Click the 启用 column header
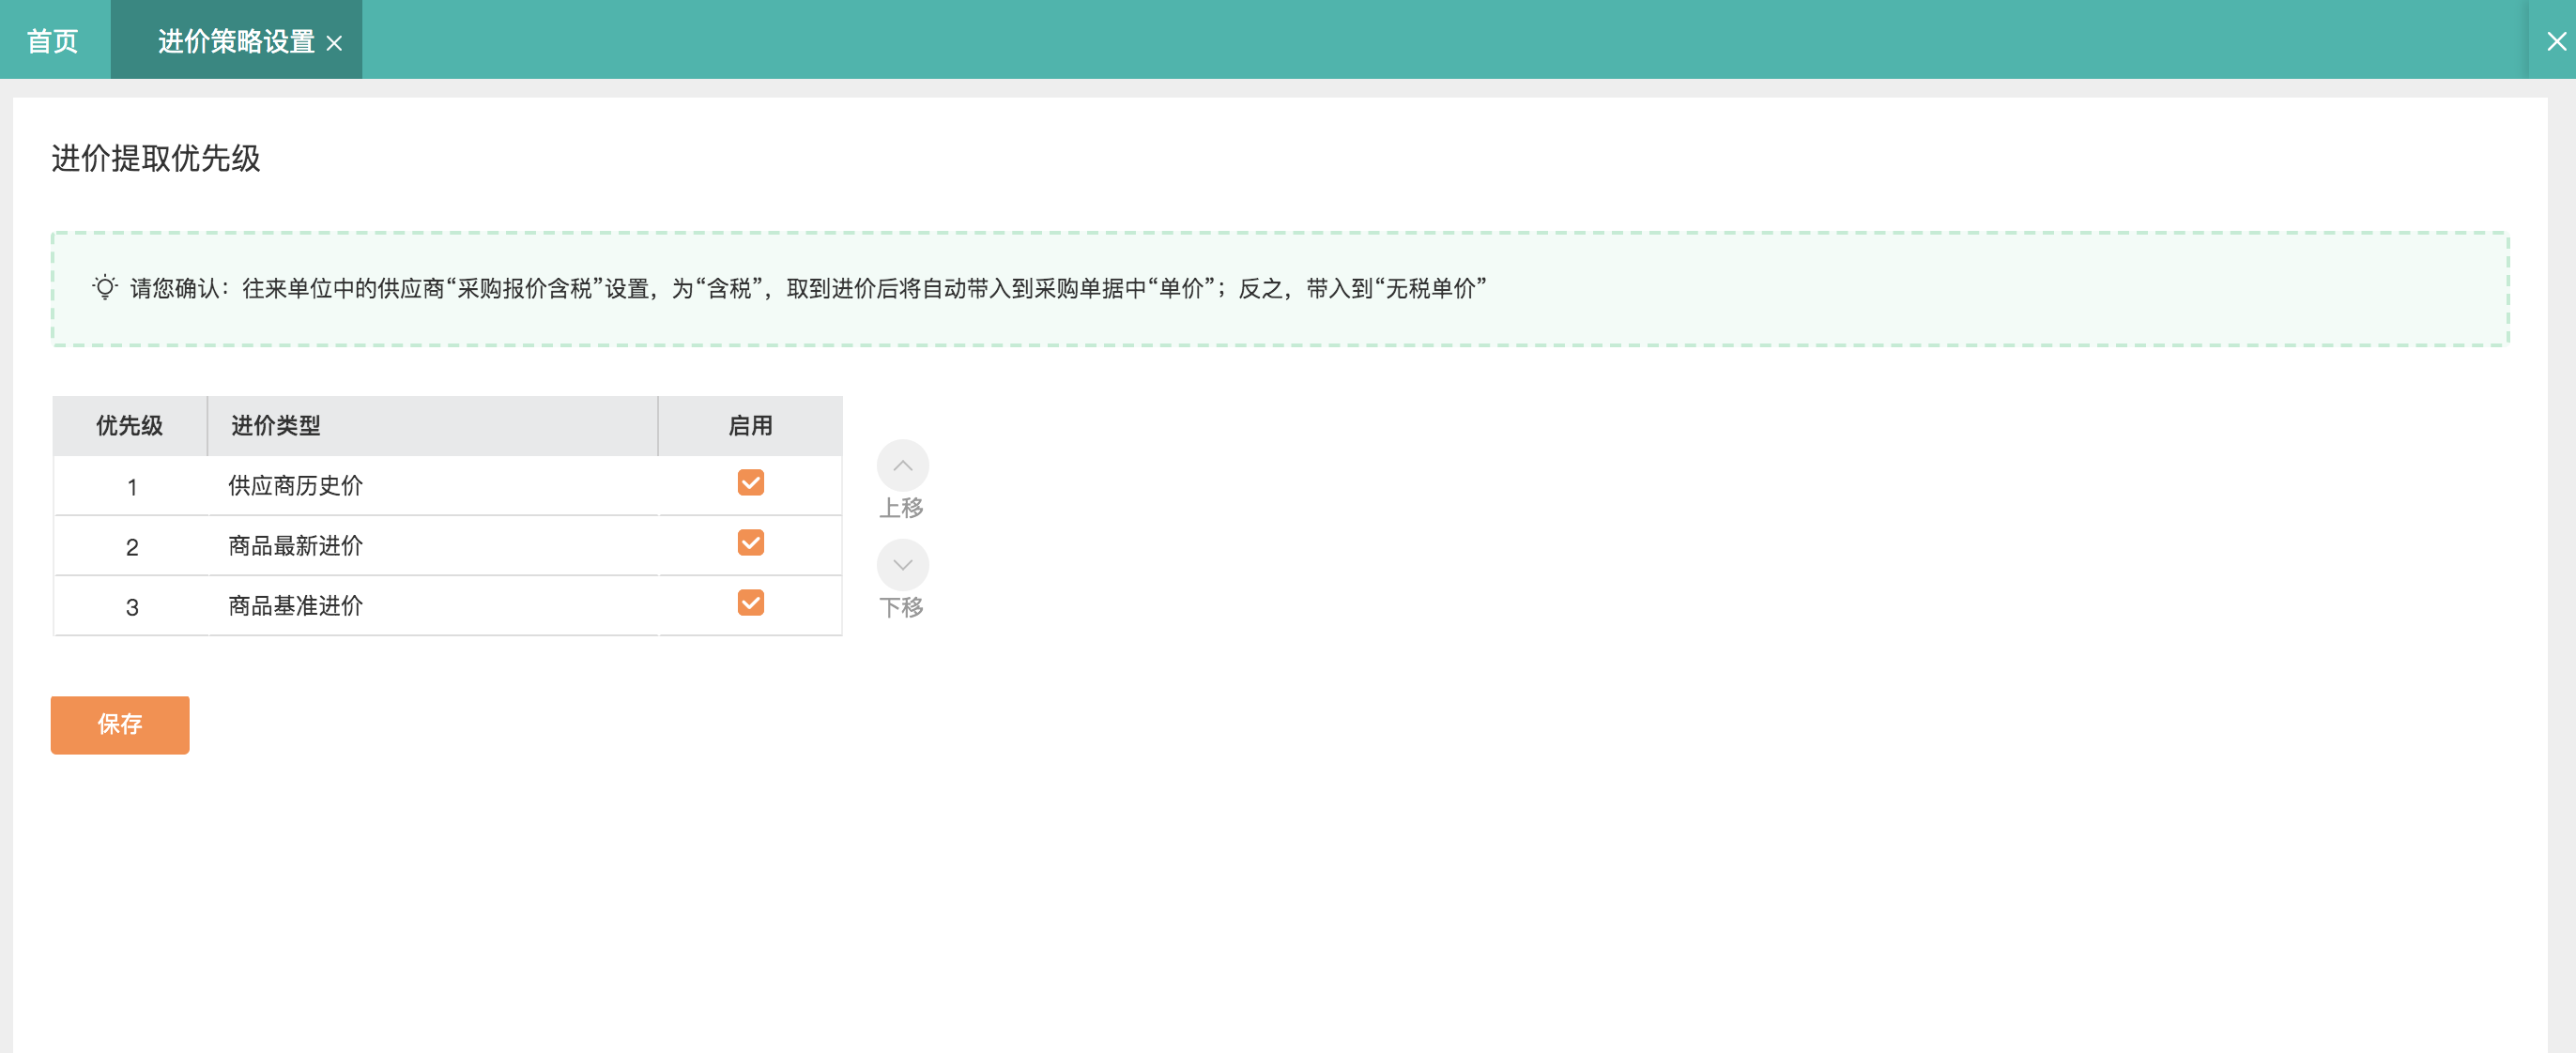The height and width of the screenshot is (1053, 2576). pos(747,425)
